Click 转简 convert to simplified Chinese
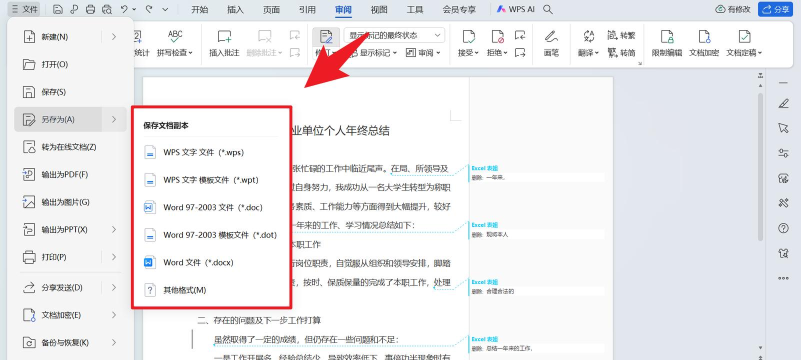801x360 pixels. (621, 52)
